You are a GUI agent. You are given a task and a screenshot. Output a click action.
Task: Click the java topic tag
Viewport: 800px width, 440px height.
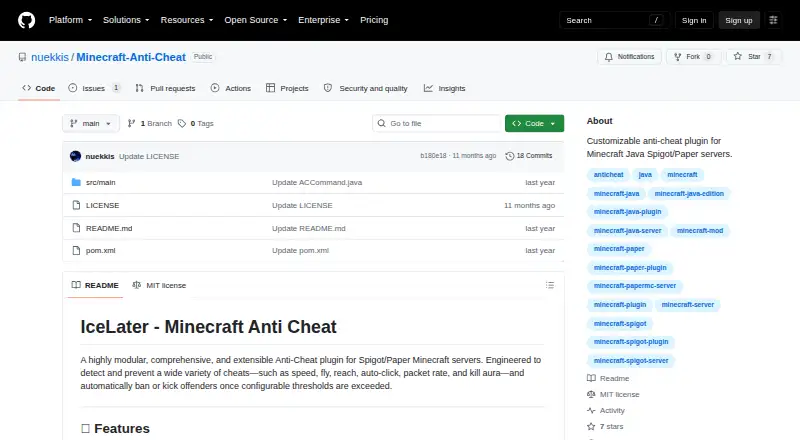click(x=645, y=175)
